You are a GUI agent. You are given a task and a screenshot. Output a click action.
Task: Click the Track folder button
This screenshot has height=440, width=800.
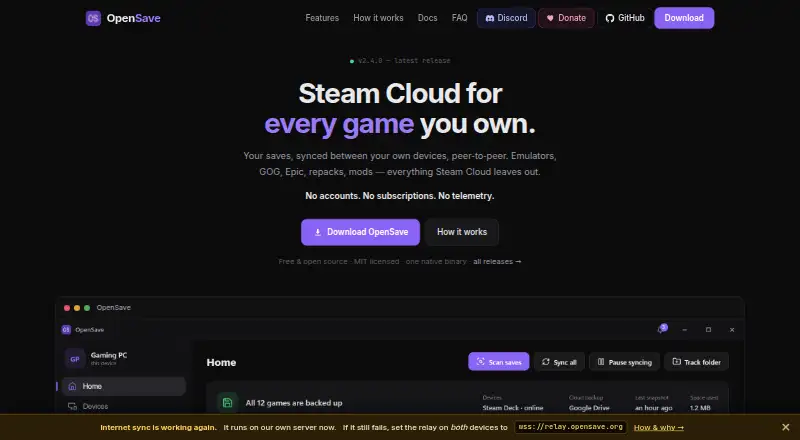tap(696, 362)
